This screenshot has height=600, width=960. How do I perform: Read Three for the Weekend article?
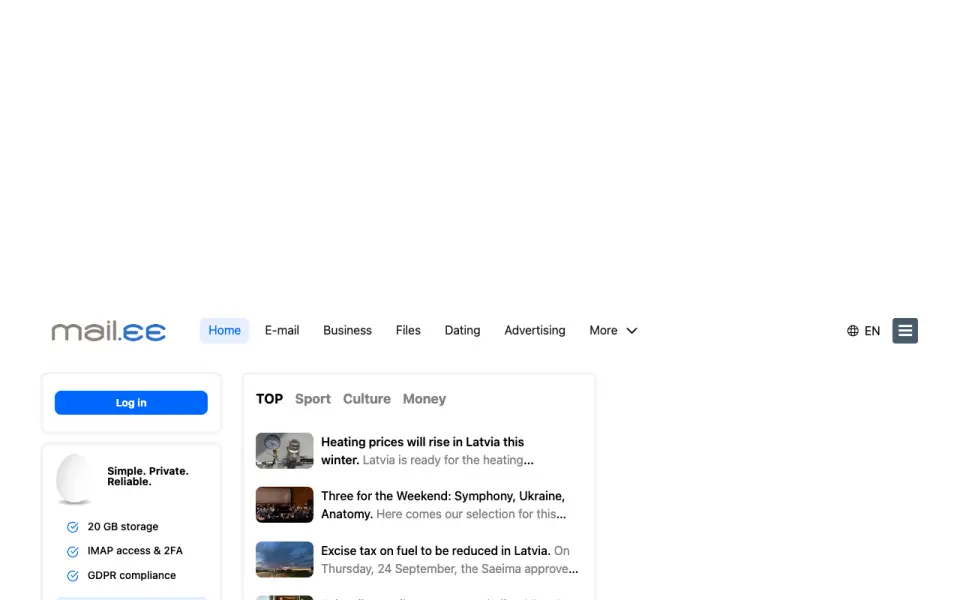pyautogui.click(x=443, y=505)
